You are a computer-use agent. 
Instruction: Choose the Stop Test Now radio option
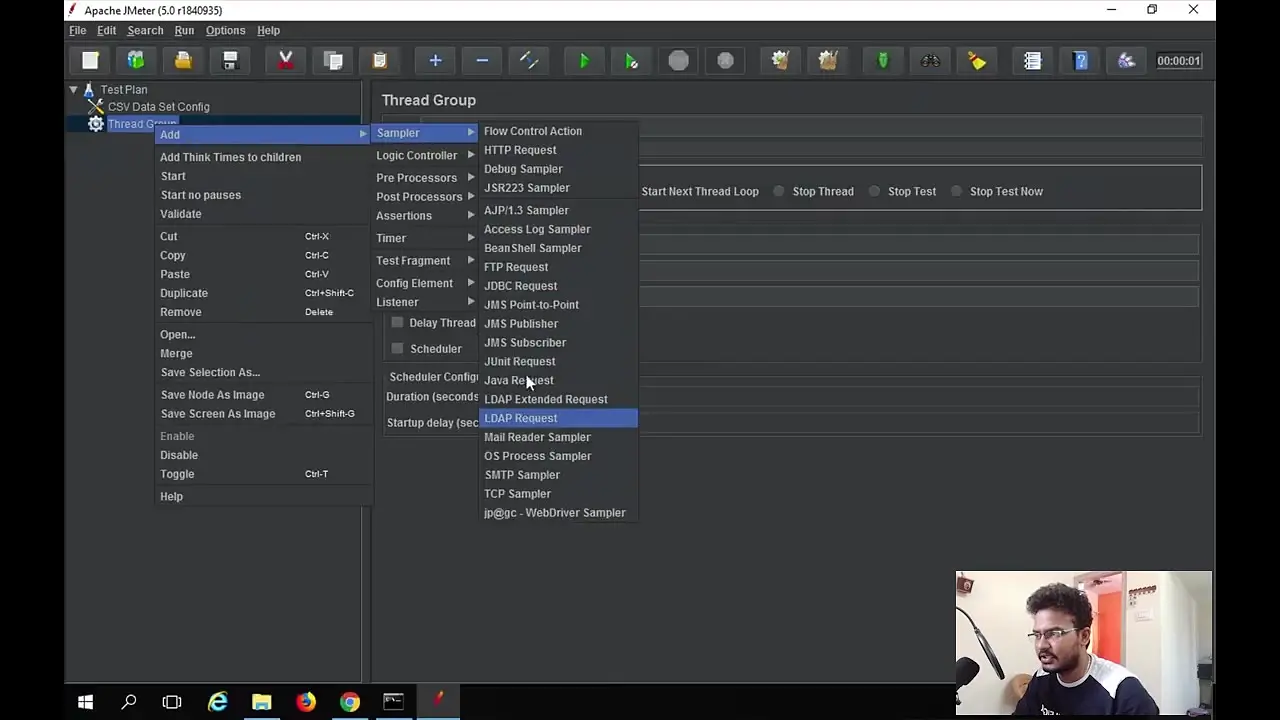click(957, 191)
